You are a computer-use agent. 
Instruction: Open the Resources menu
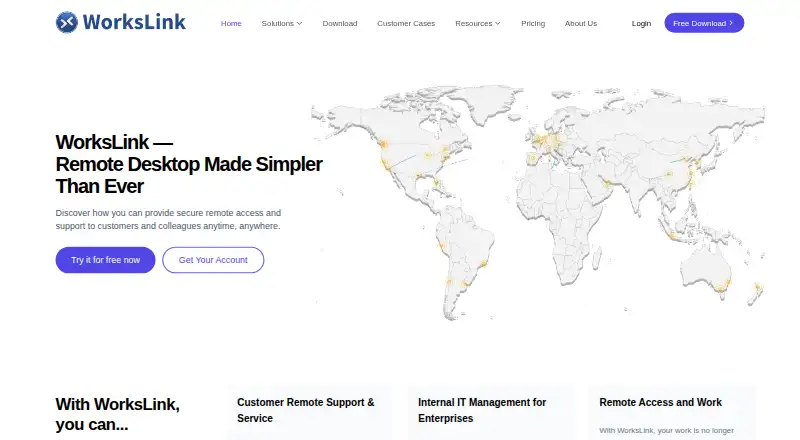point(478,23)
